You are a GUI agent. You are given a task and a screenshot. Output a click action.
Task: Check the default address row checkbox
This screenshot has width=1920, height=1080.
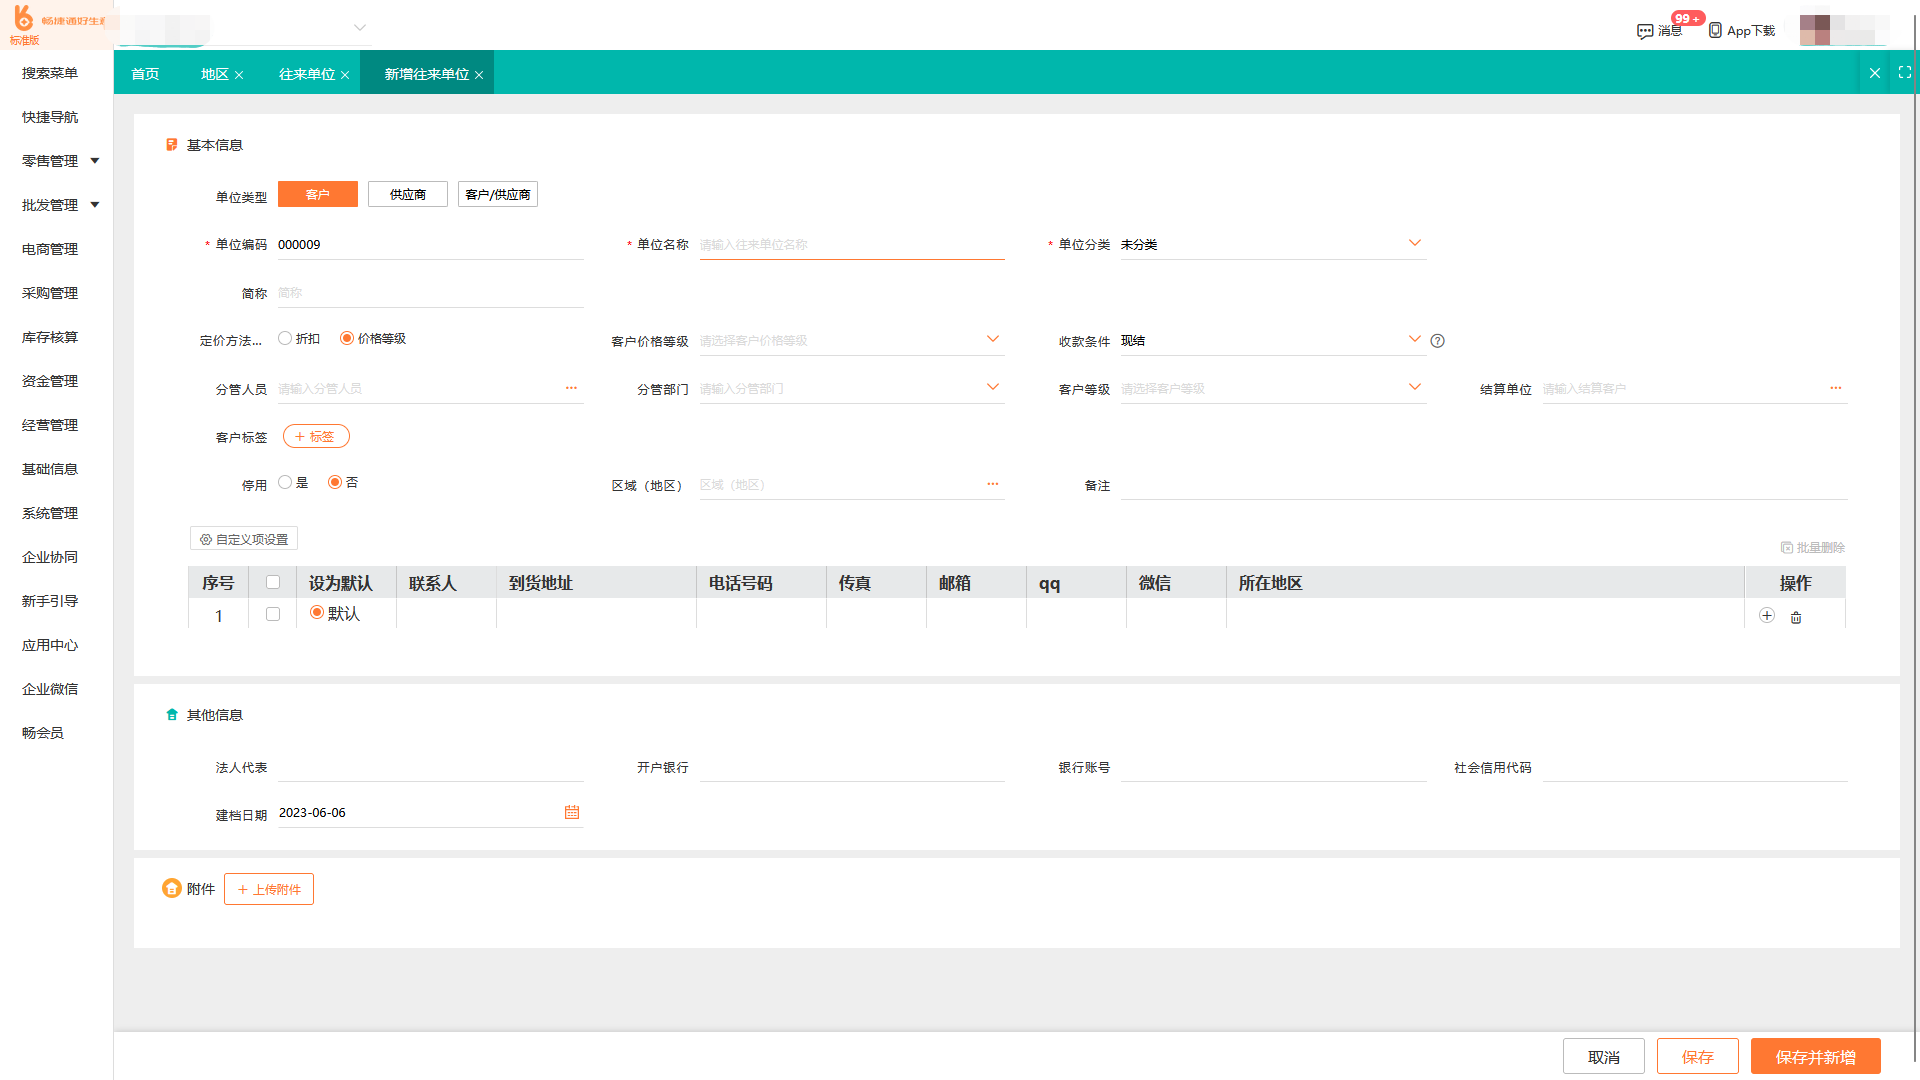click(272, 615)
